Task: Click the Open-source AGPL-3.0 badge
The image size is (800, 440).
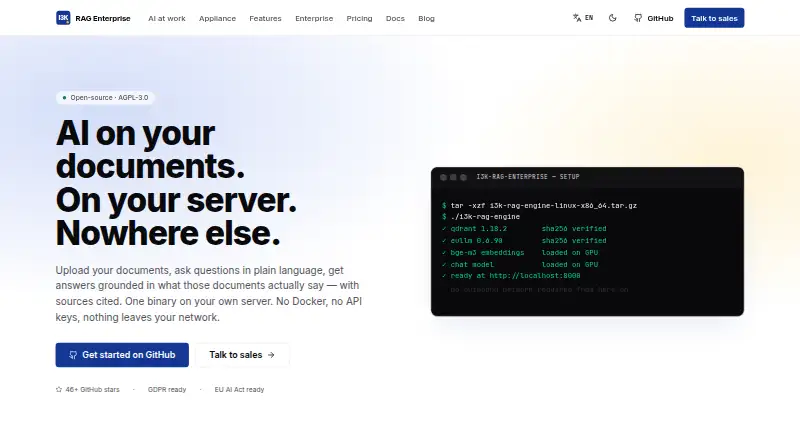Action: click(x=105, y=97)
